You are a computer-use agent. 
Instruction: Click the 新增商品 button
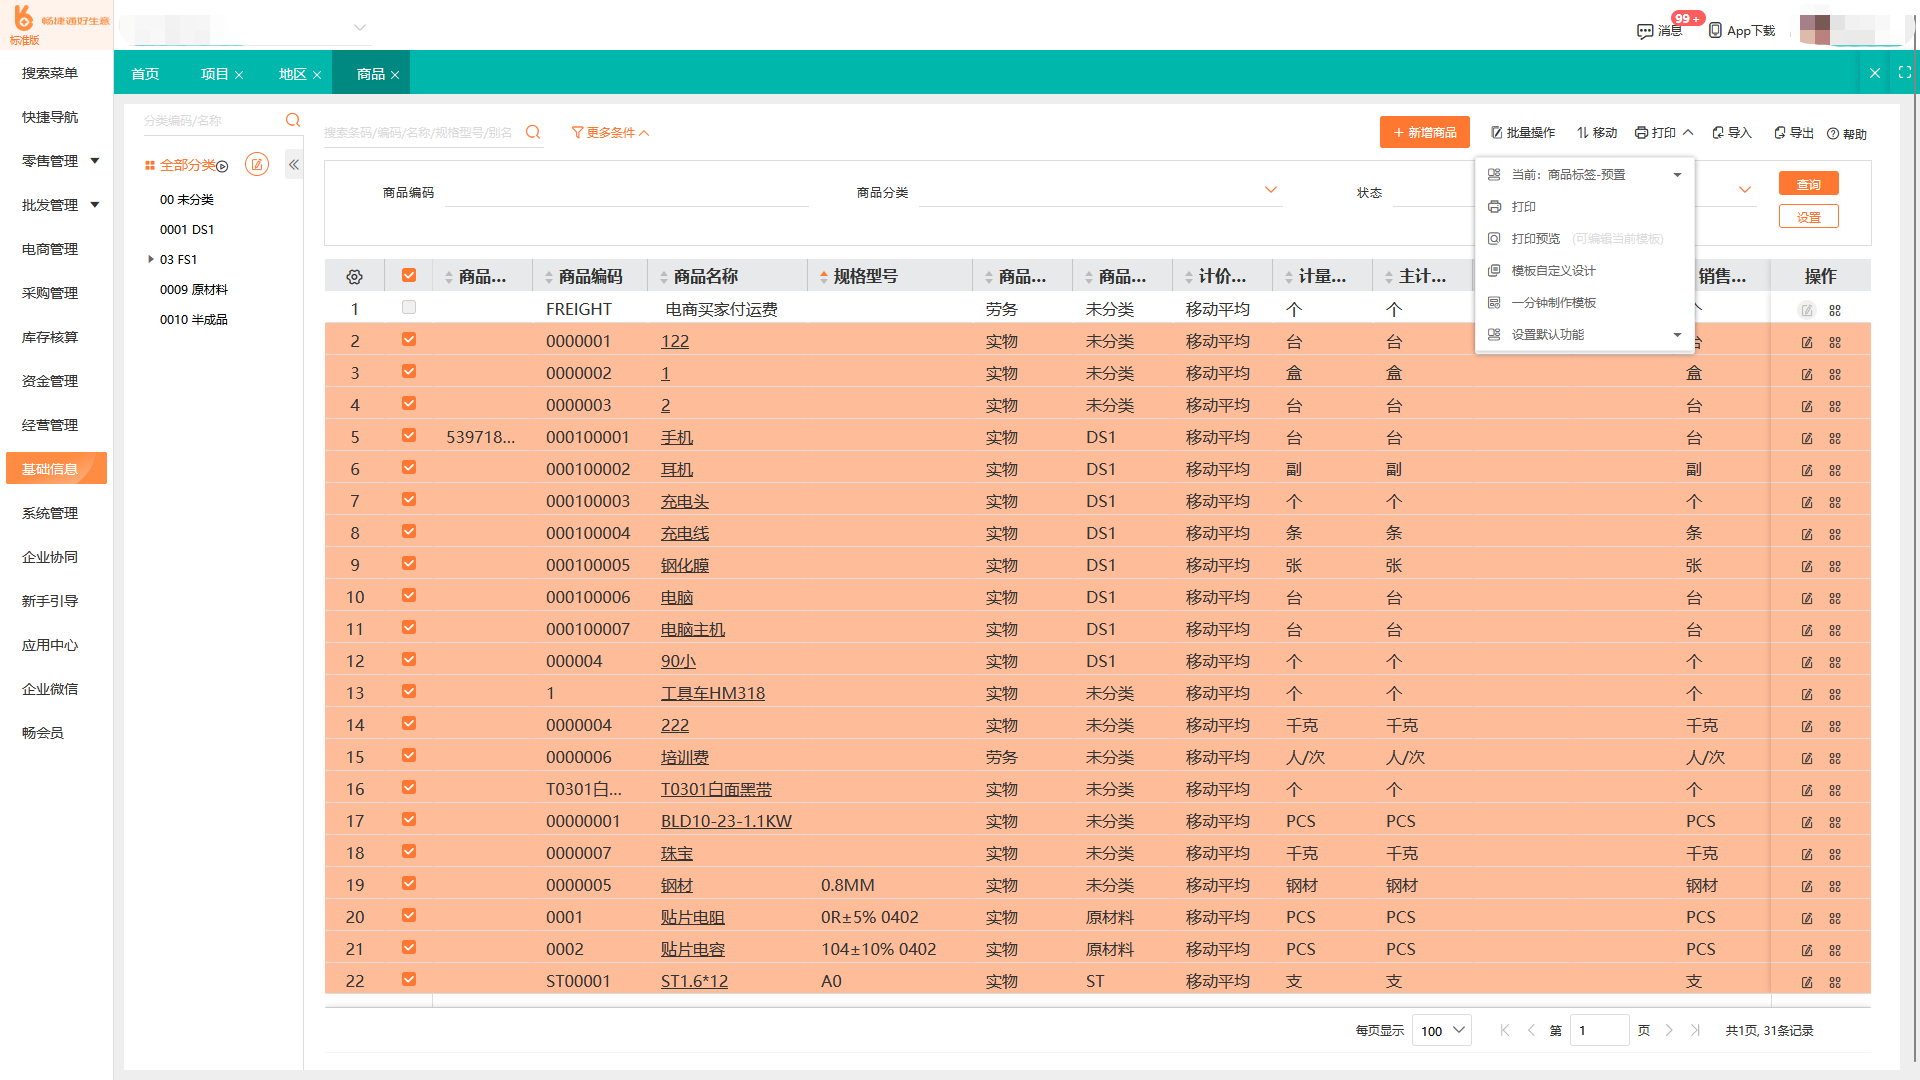tap(1424, 131)
